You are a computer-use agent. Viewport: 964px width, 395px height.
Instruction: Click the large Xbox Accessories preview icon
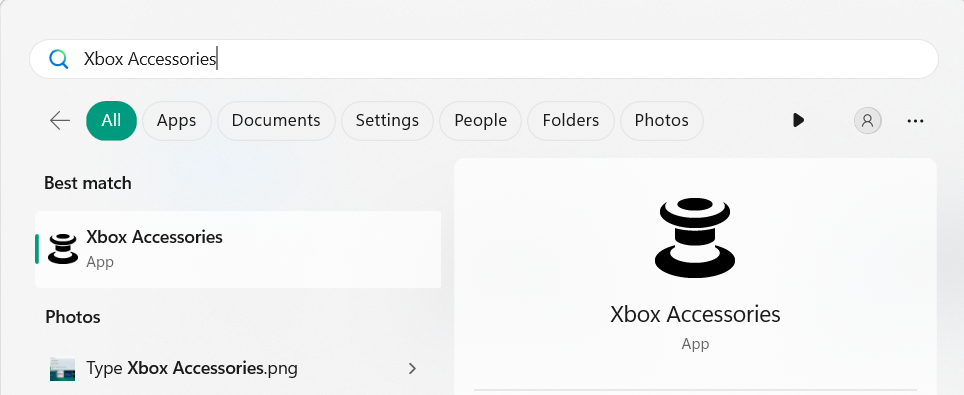click(x=695, y=238)
